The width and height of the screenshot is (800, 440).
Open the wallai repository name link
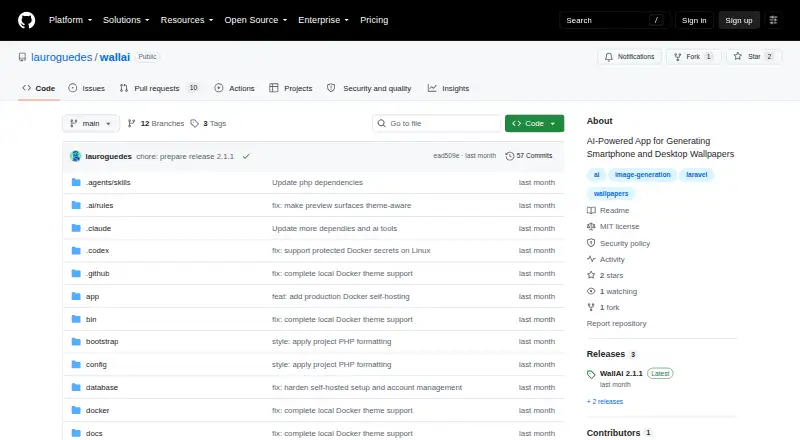click(x=115, y=57)
